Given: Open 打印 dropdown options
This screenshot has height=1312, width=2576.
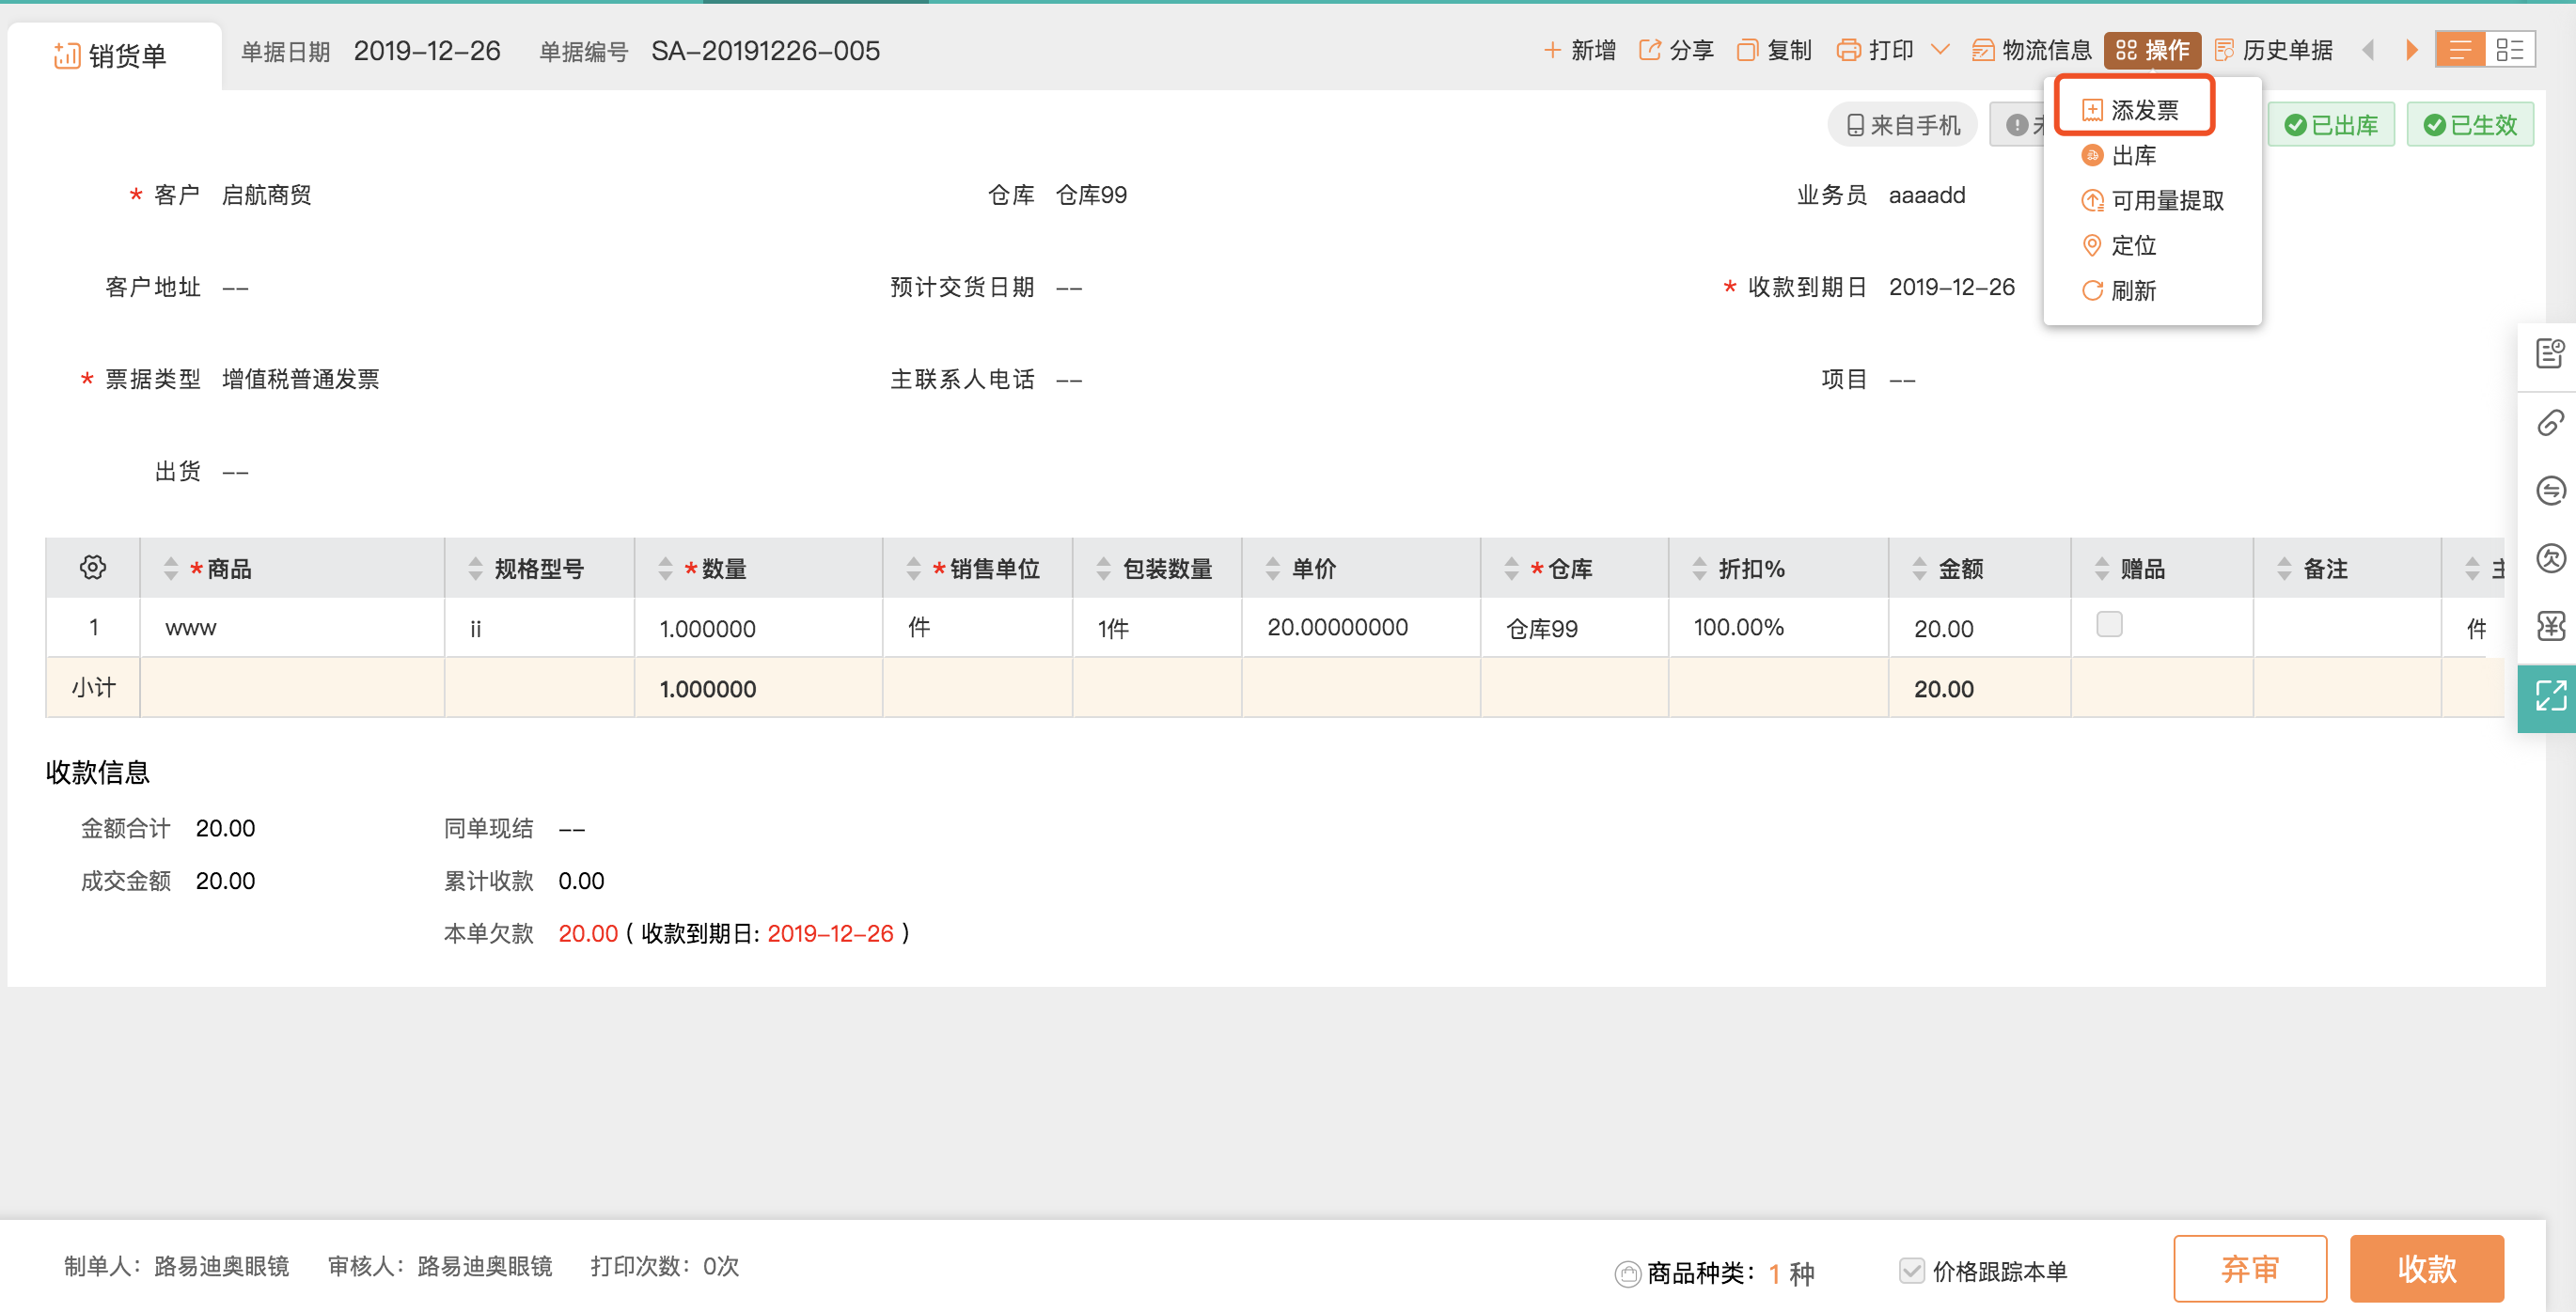Looking at the screenshot, I should point(1941,50).
